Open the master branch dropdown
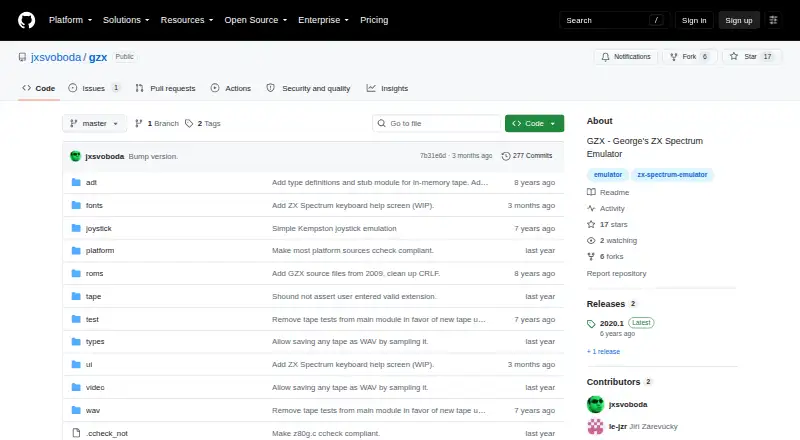 pos(94,124)
